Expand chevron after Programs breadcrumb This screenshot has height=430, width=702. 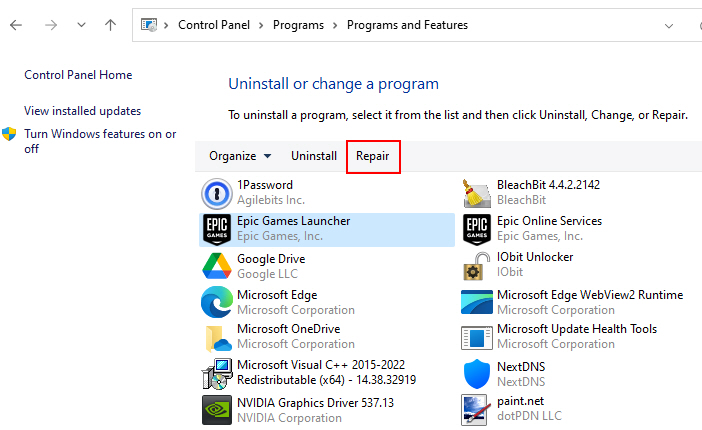point(335,26)
